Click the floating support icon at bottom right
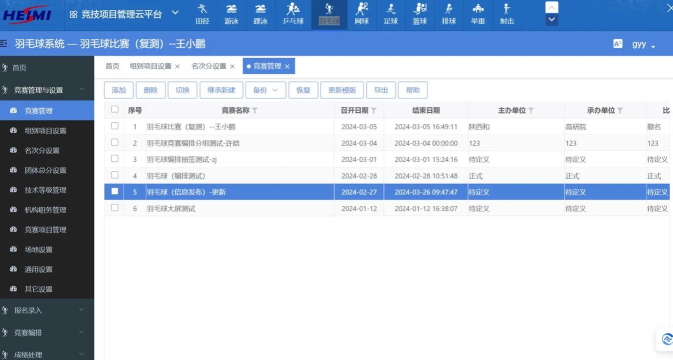Image resolution: width=673 pixels, height=360 pixels. point(667,339)
